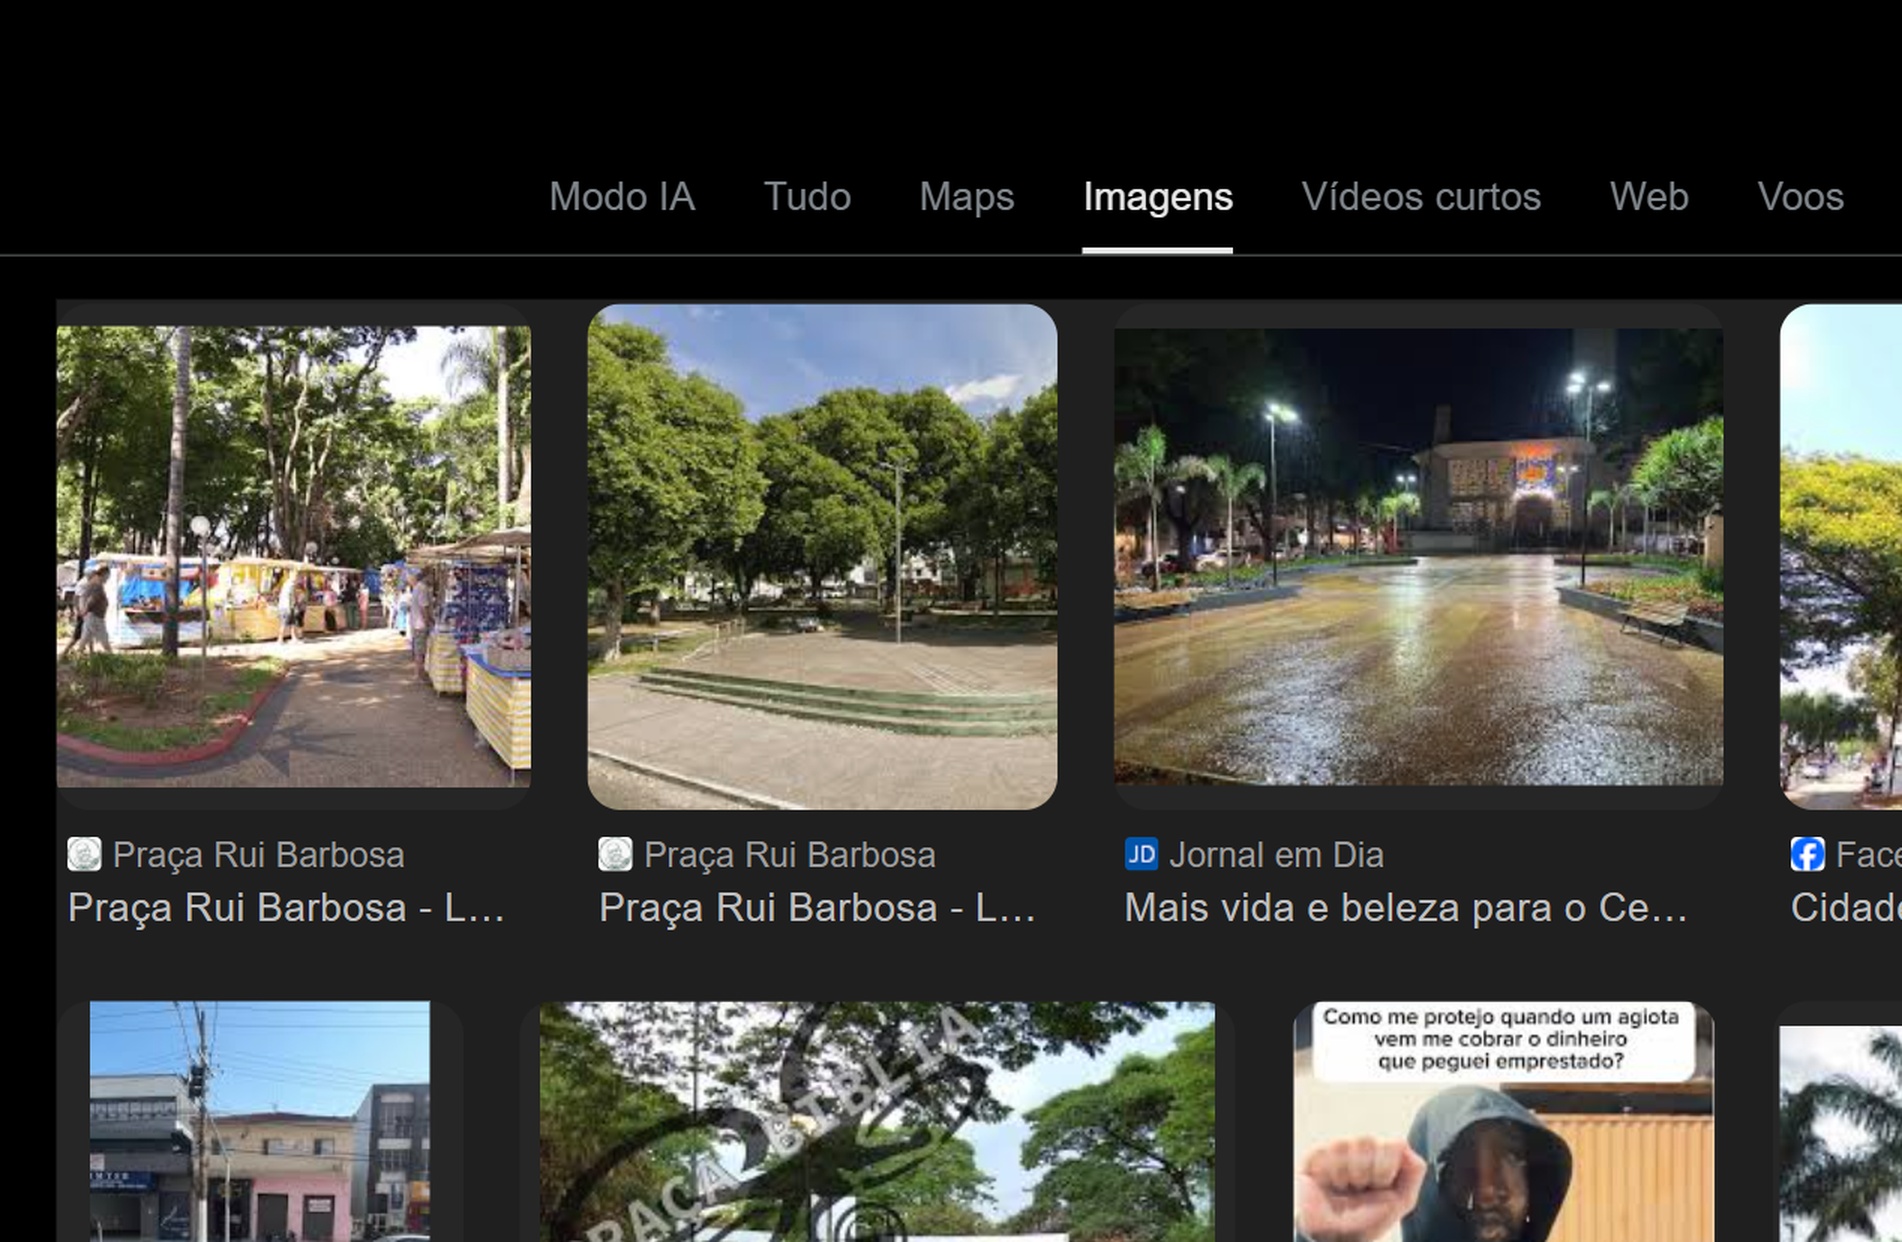Viewport: 1902px width, 1242px height.
Task: Select the Imagens tab
Action: click(1157, 197)
